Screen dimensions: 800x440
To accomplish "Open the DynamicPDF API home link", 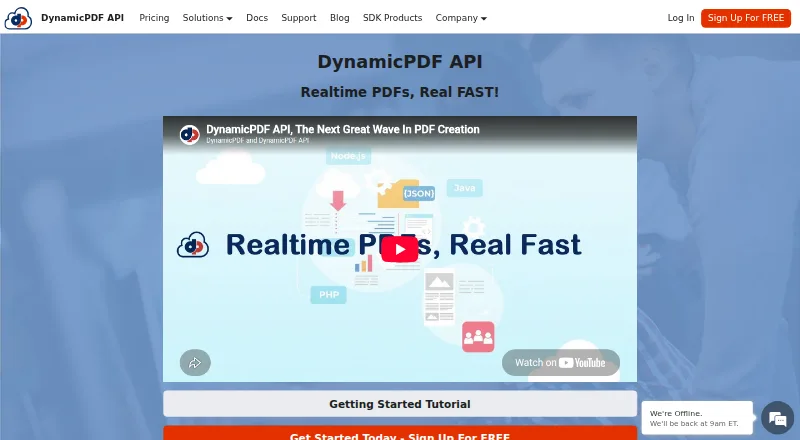I will coord(82,18).
